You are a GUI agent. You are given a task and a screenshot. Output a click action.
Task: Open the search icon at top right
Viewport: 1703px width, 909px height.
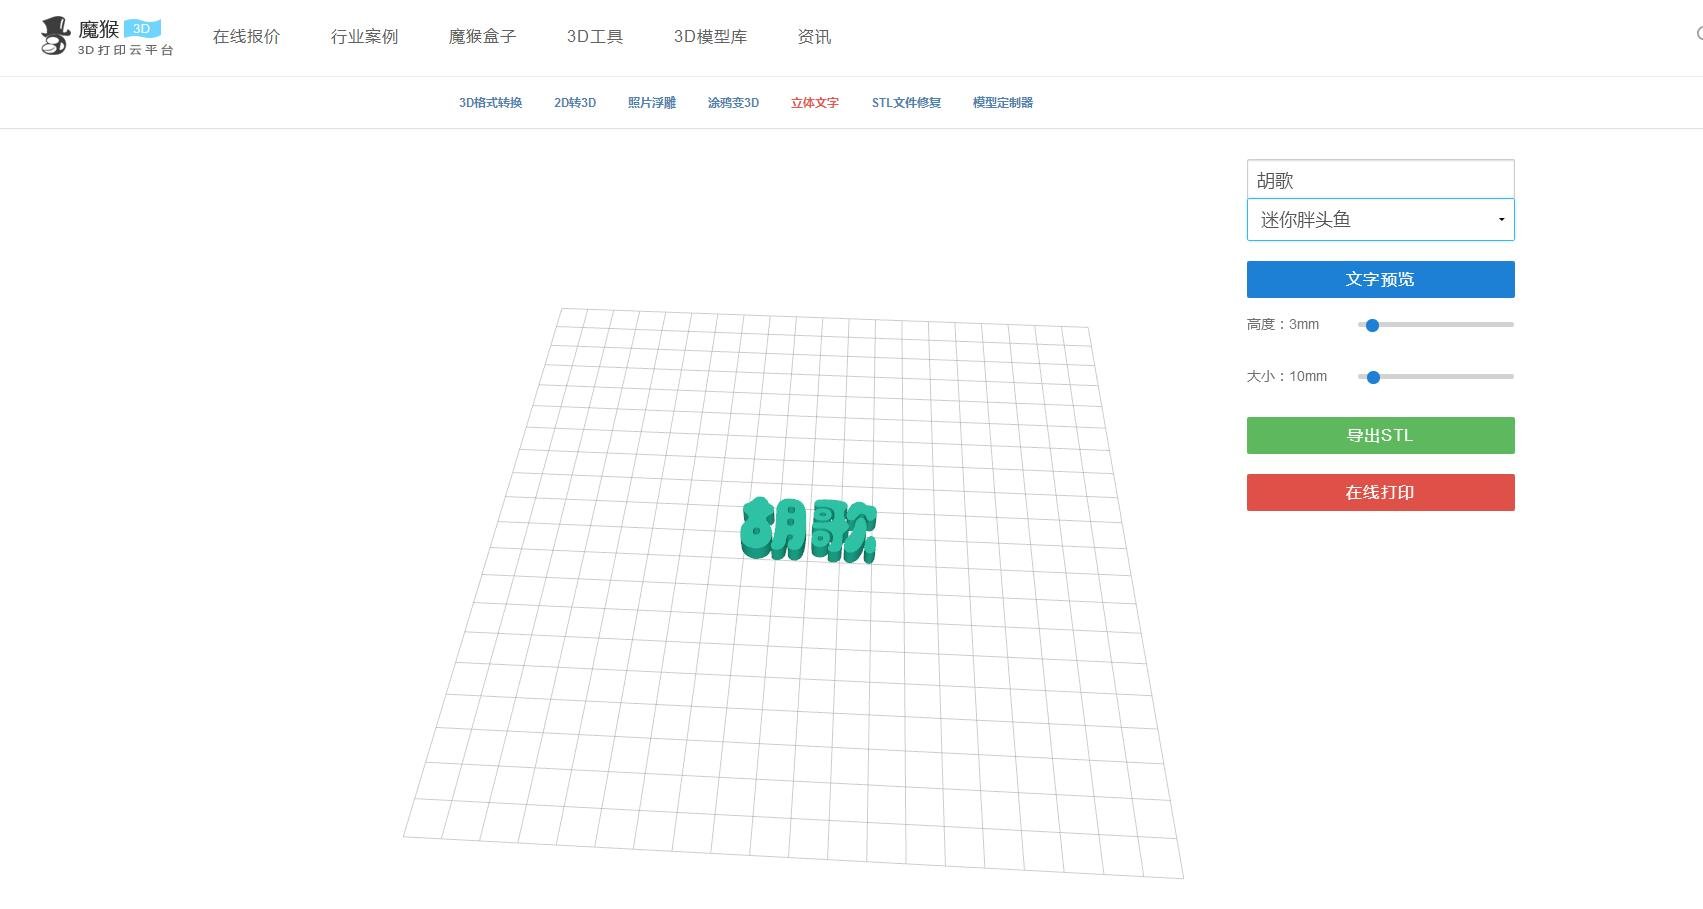(1697, 33)
